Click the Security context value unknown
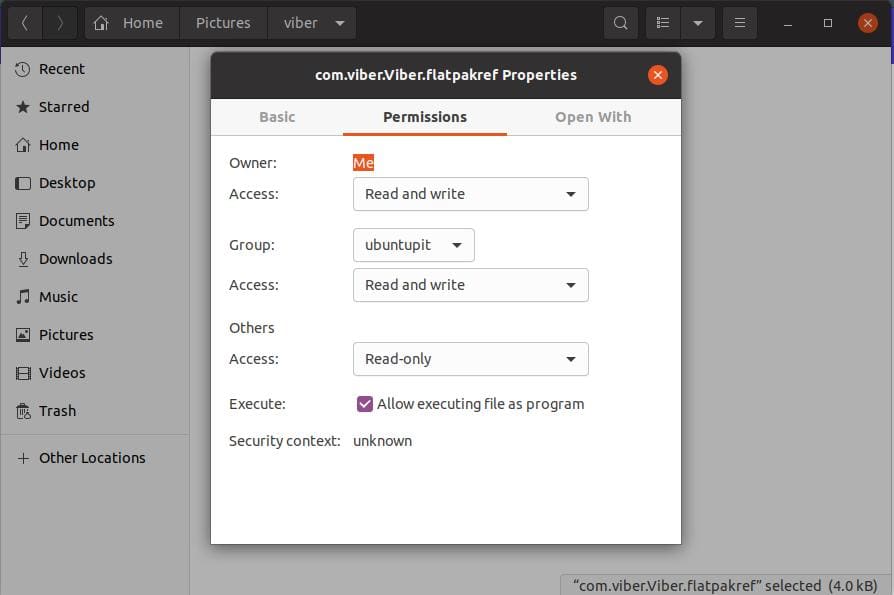The width and height of the screenshot is (894, 595). [383, 441]
